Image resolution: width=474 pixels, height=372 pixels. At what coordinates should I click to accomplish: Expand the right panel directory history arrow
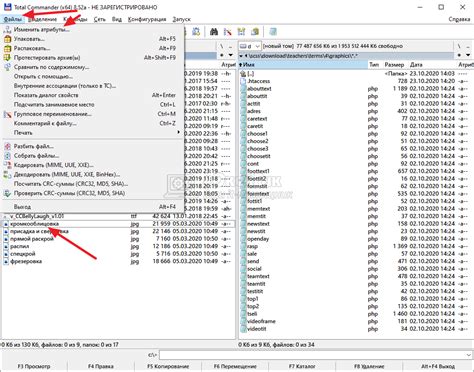click(x=468, y=55)
